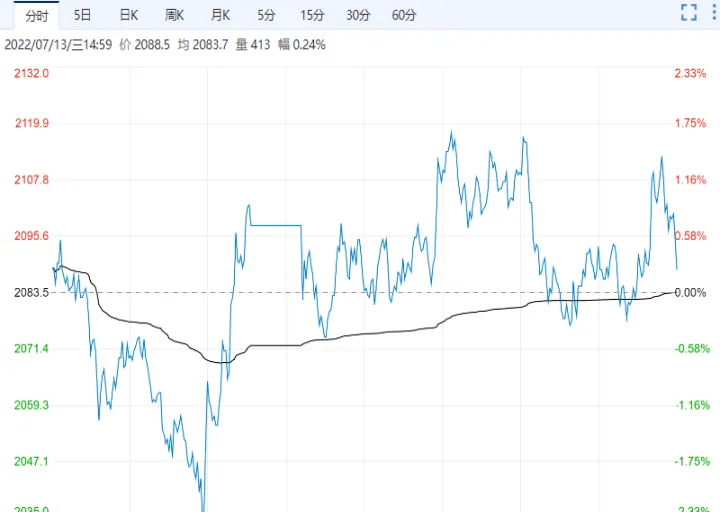Switch to the 分时 intraday tab
Viewport: 720px width, 512px height.
[x=35, y=15]
